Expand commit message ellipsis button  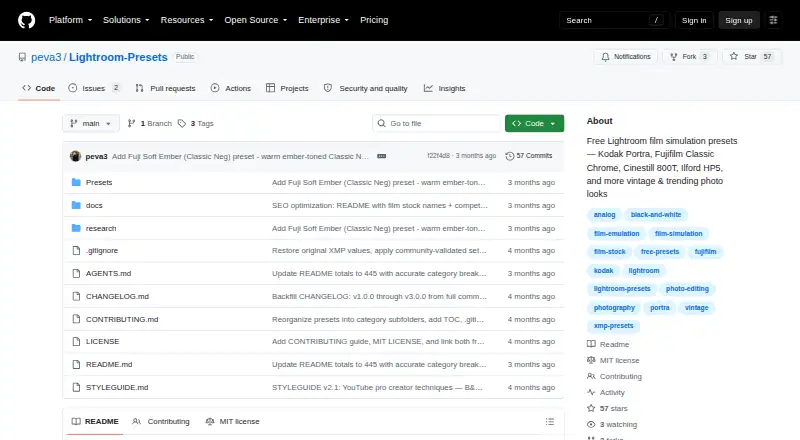tap(381, 156)
